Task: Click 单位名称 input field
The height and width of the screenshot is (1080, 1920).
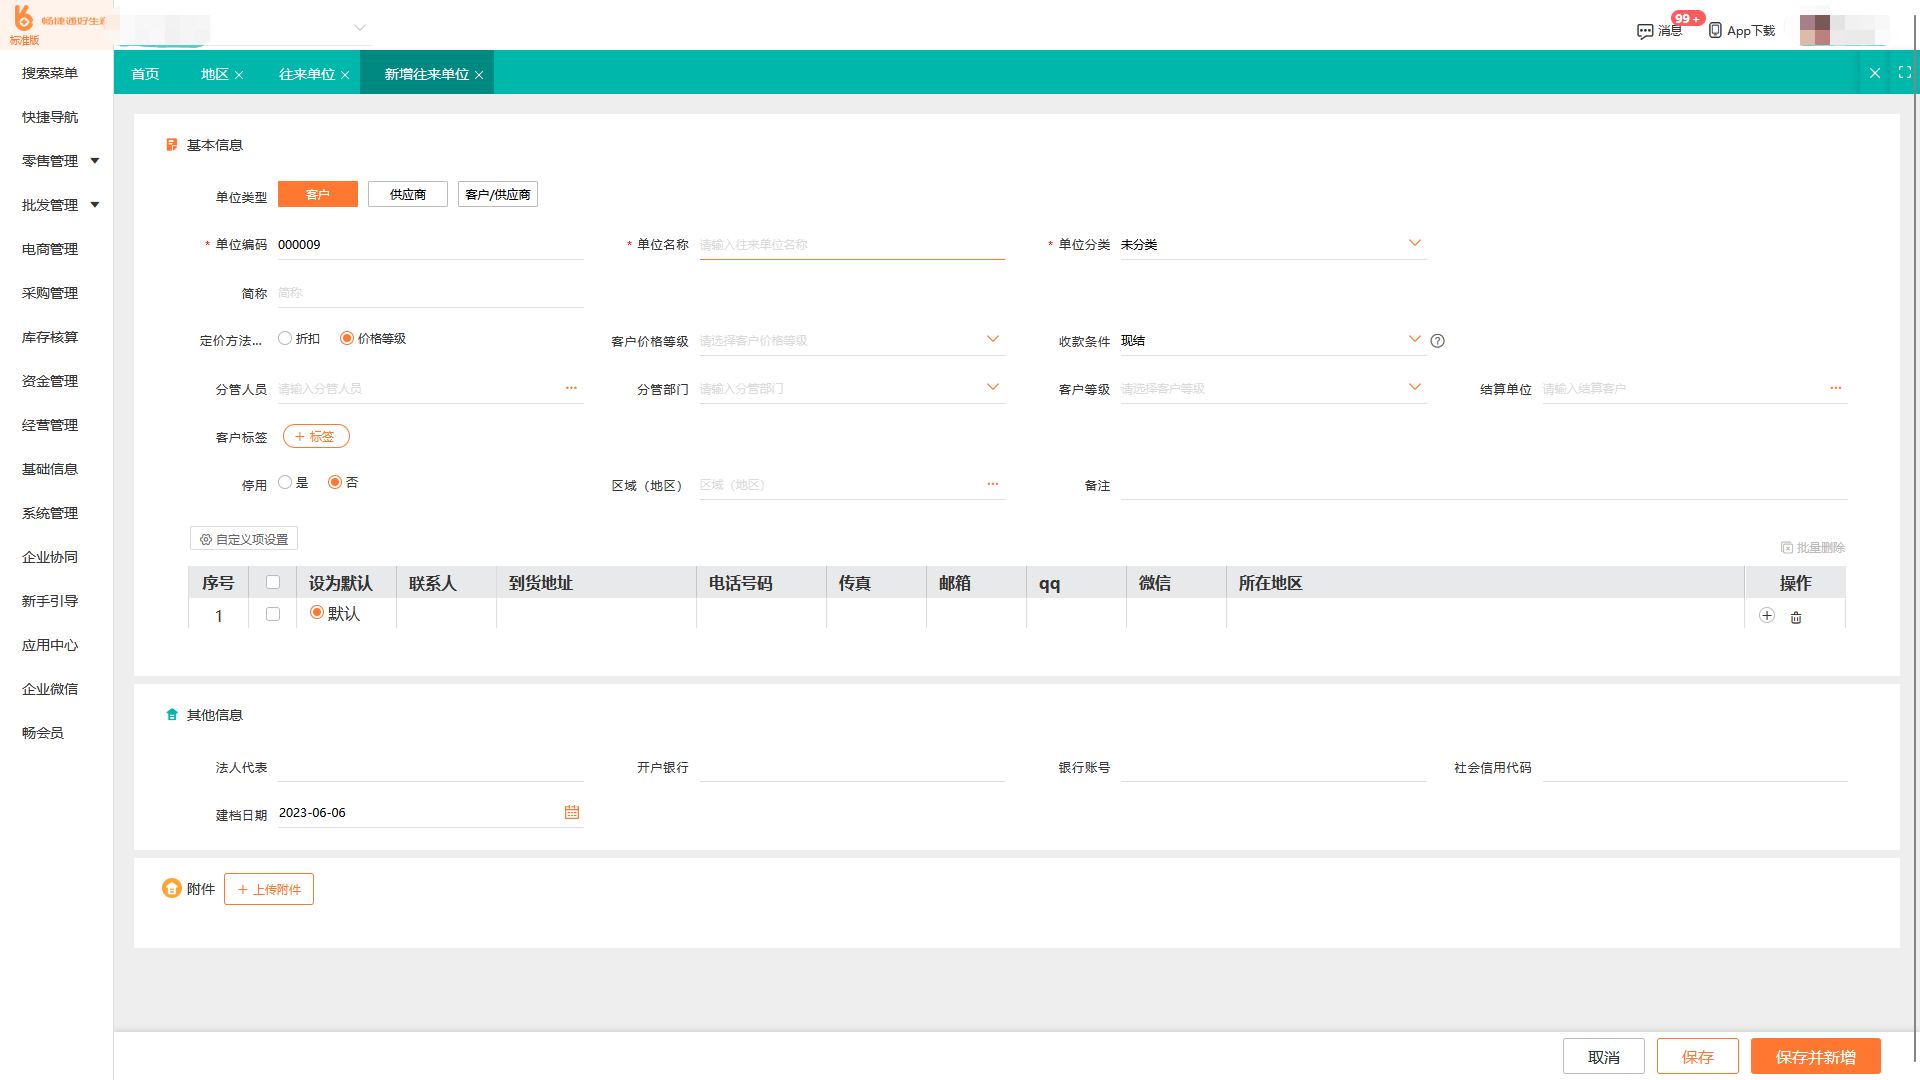Action: click(x=851, y=244)
